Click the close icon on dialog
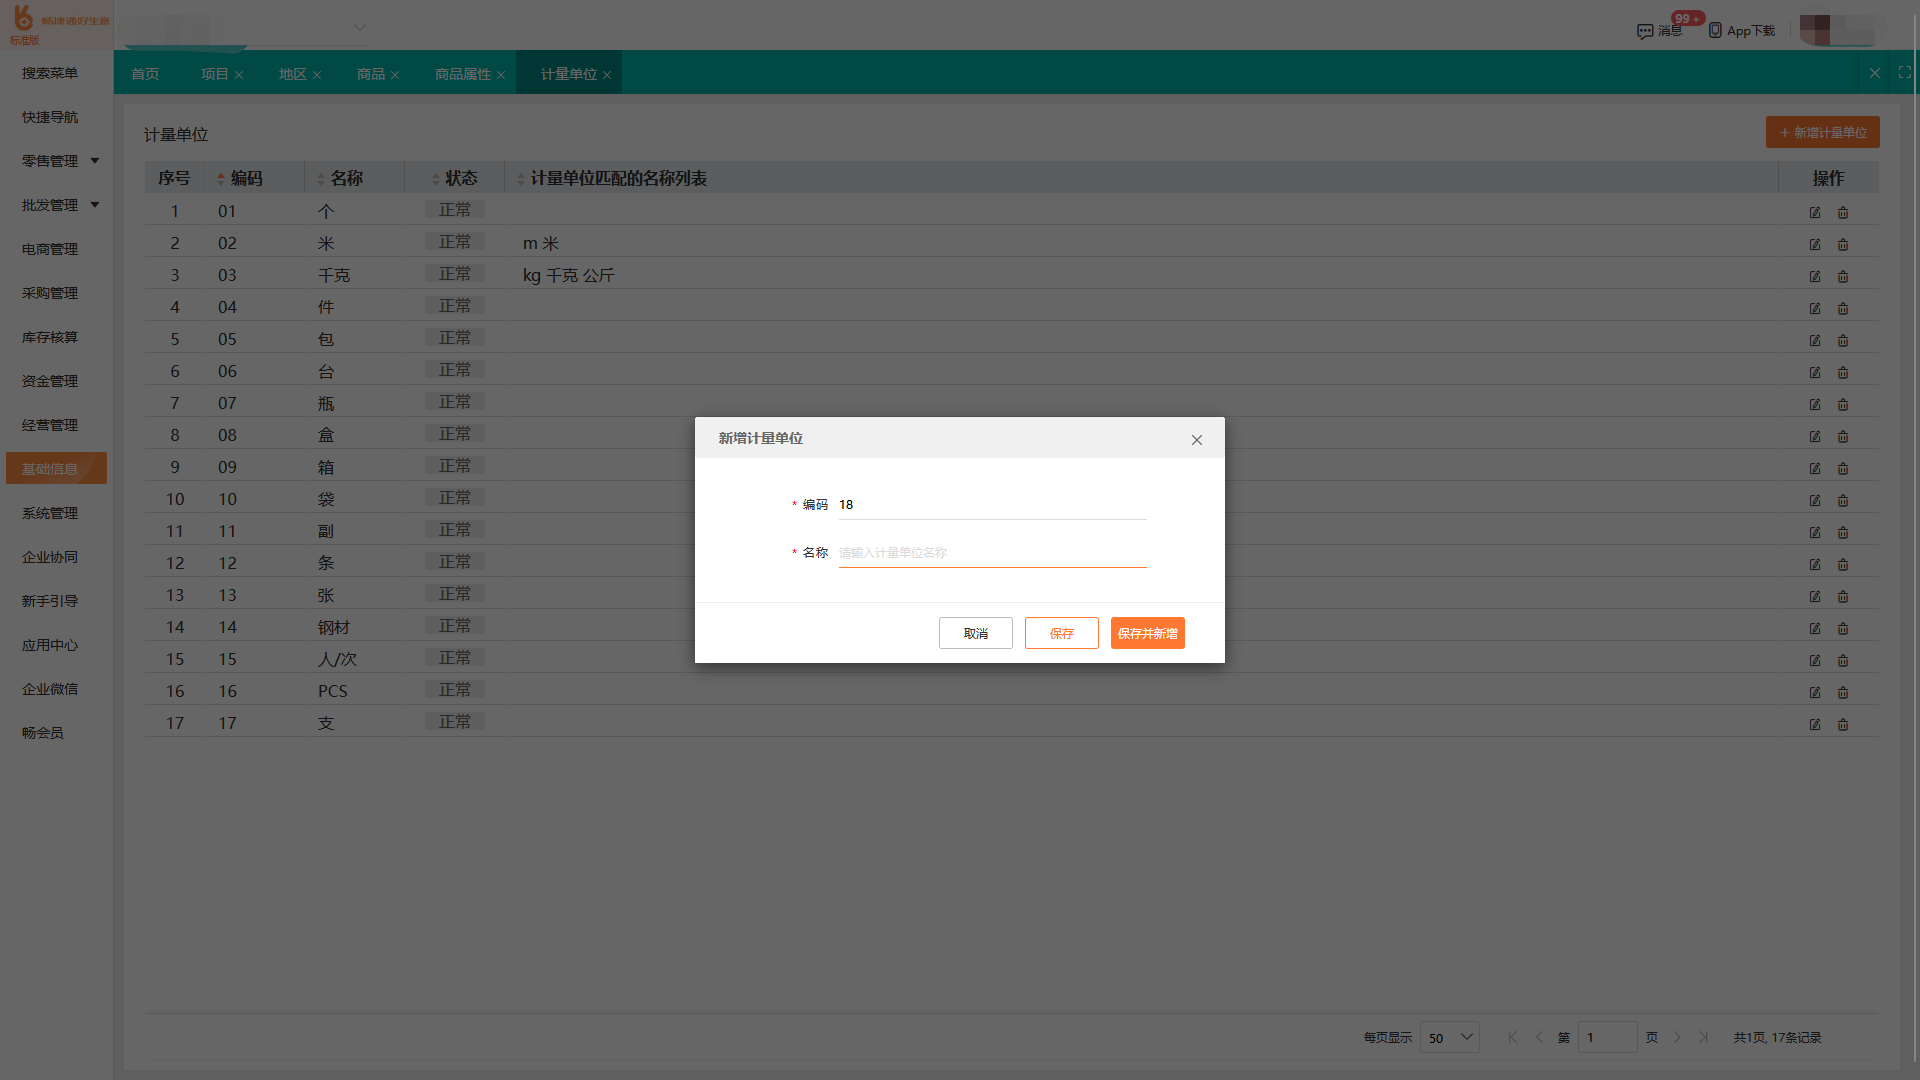1920x1080 pixels. pyautogui.click(x=1197, y=439)
